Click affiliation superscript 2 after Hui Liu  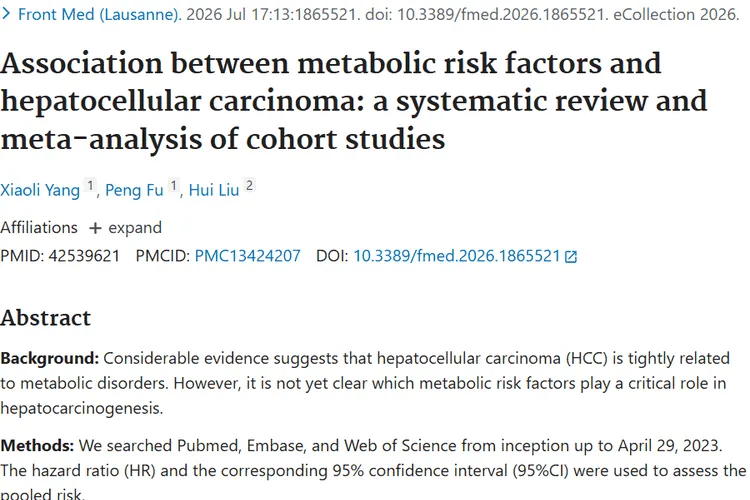249,186
